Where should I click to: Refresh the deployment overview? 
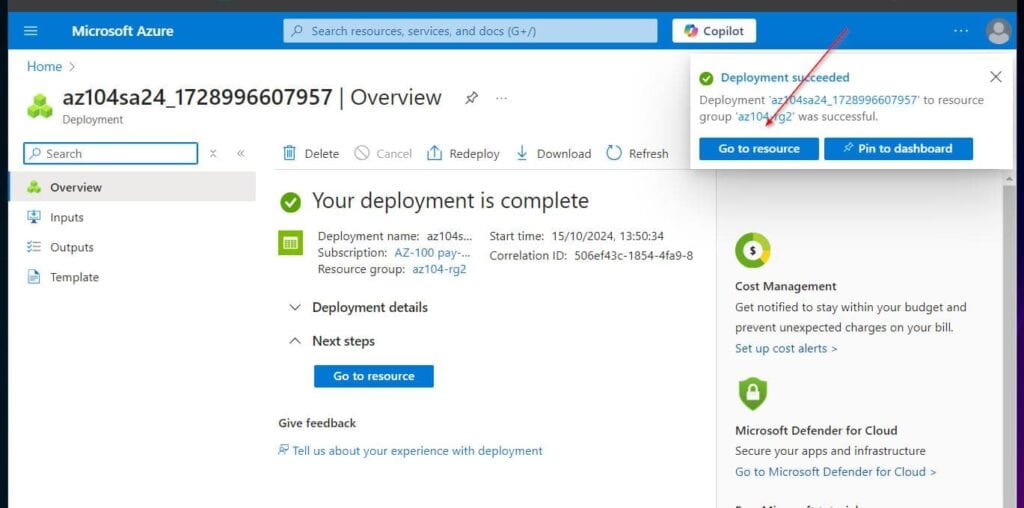(637, 153)
